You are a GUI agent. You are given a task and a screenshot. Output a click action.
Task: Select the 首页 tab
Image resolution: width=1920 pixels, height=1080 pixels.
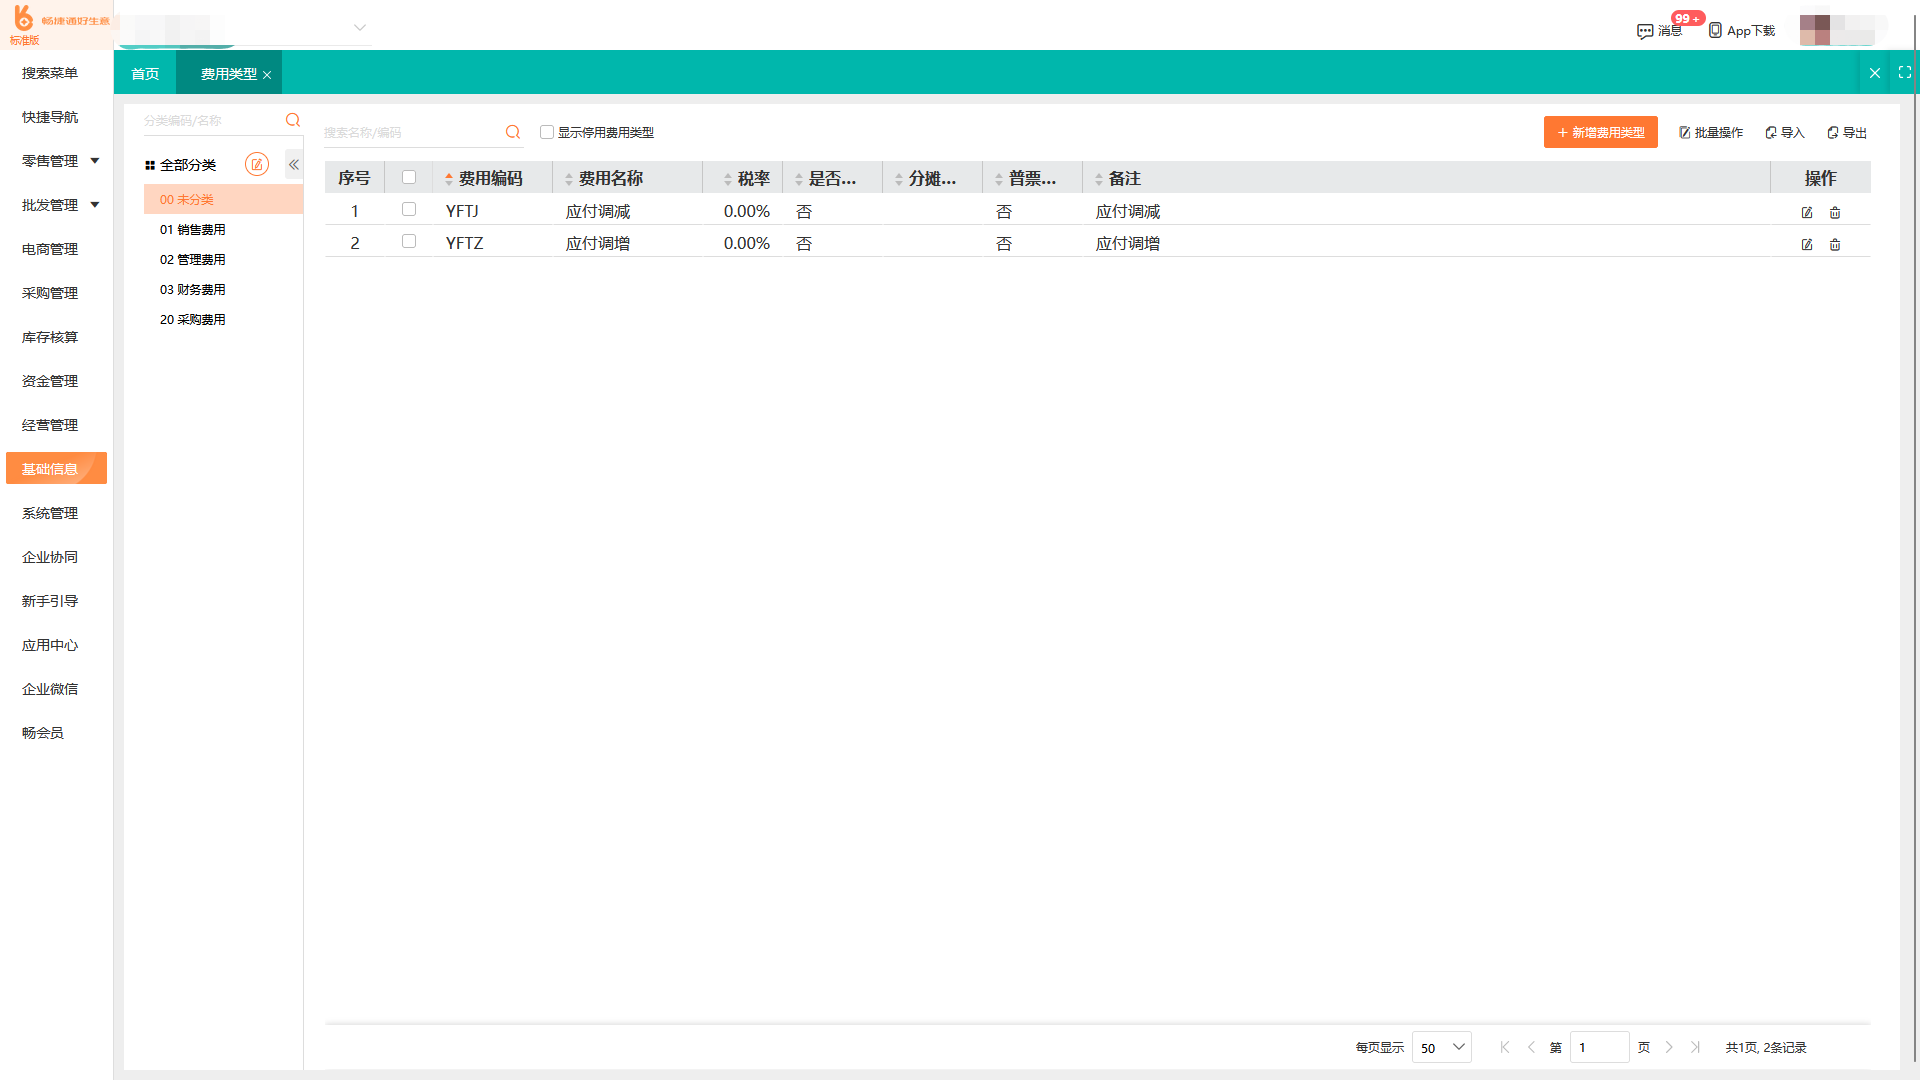point(145,73)
